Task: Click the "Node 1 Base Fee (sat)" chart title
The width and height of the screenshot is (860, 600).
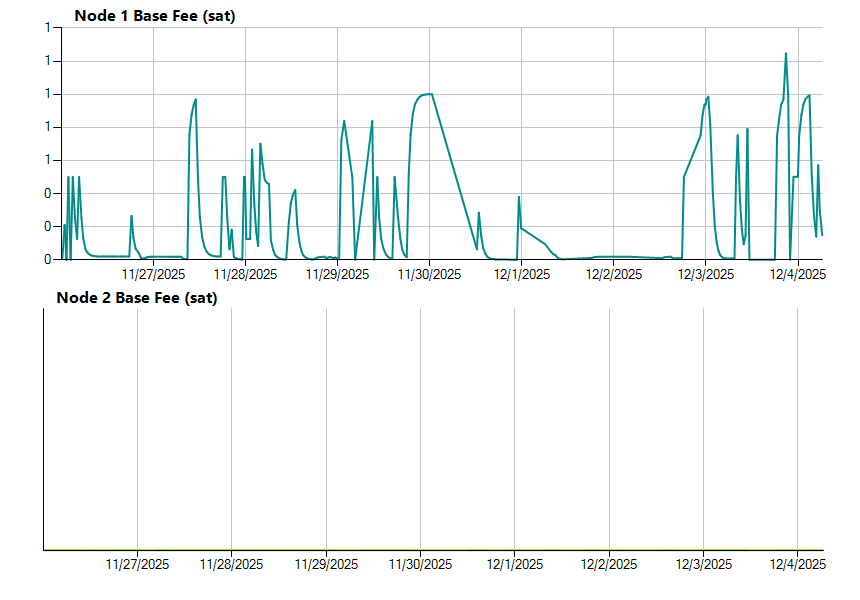Action: tap(155, 15)
